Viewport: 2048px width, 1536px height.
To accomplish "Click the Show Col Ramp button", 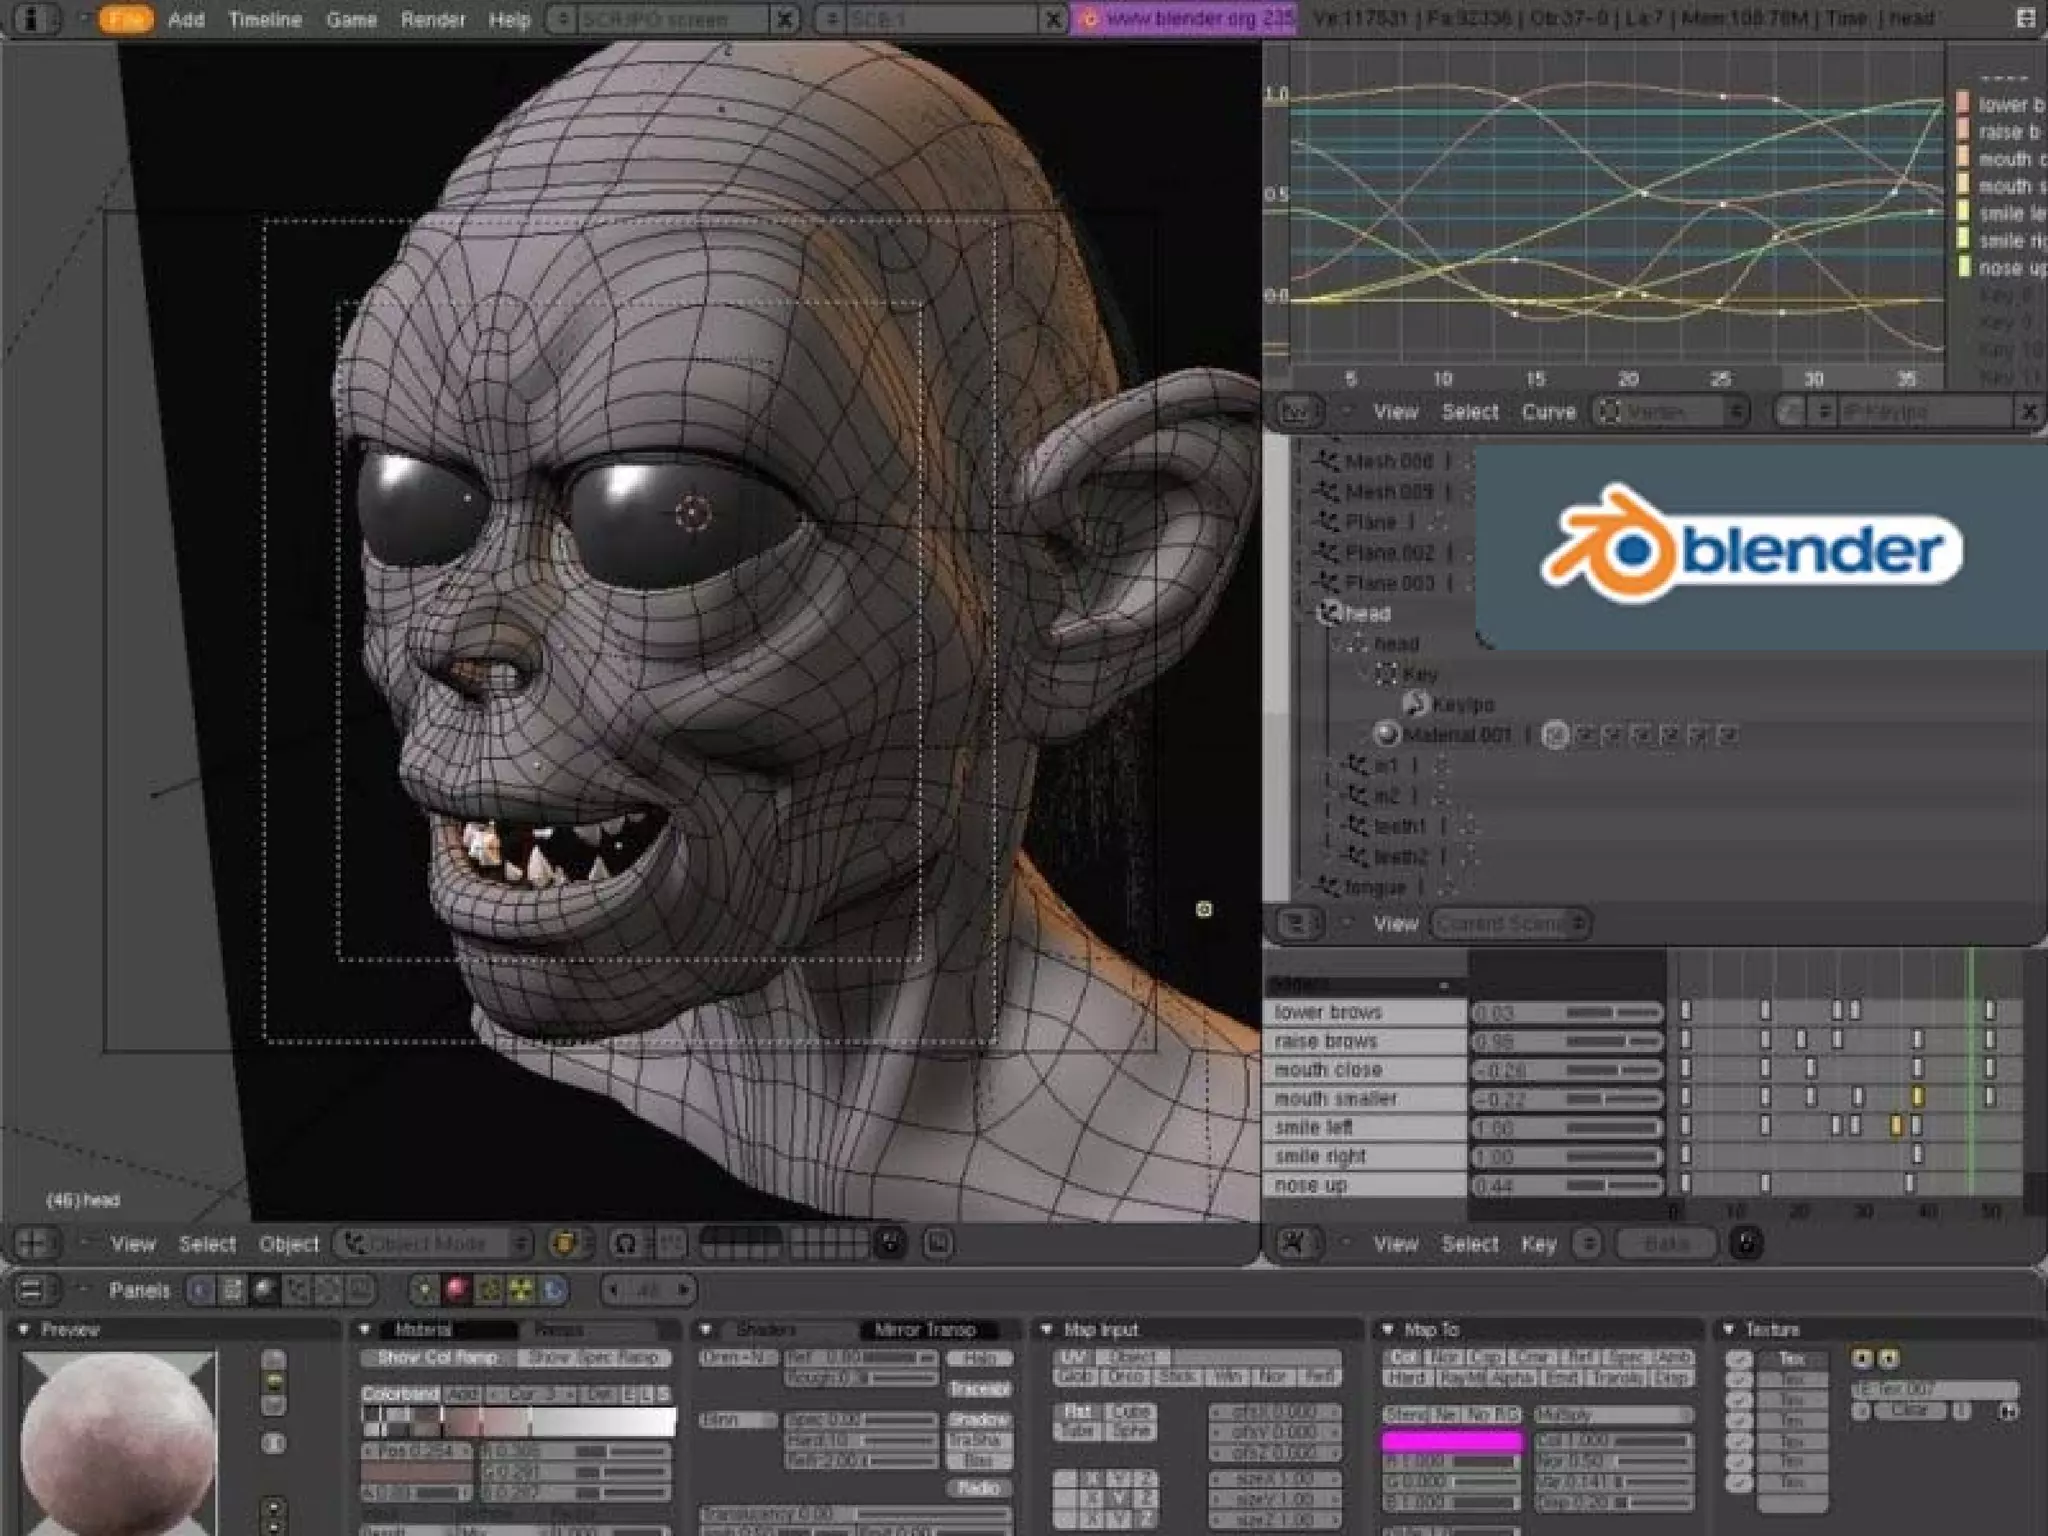I will point(437,1357).
